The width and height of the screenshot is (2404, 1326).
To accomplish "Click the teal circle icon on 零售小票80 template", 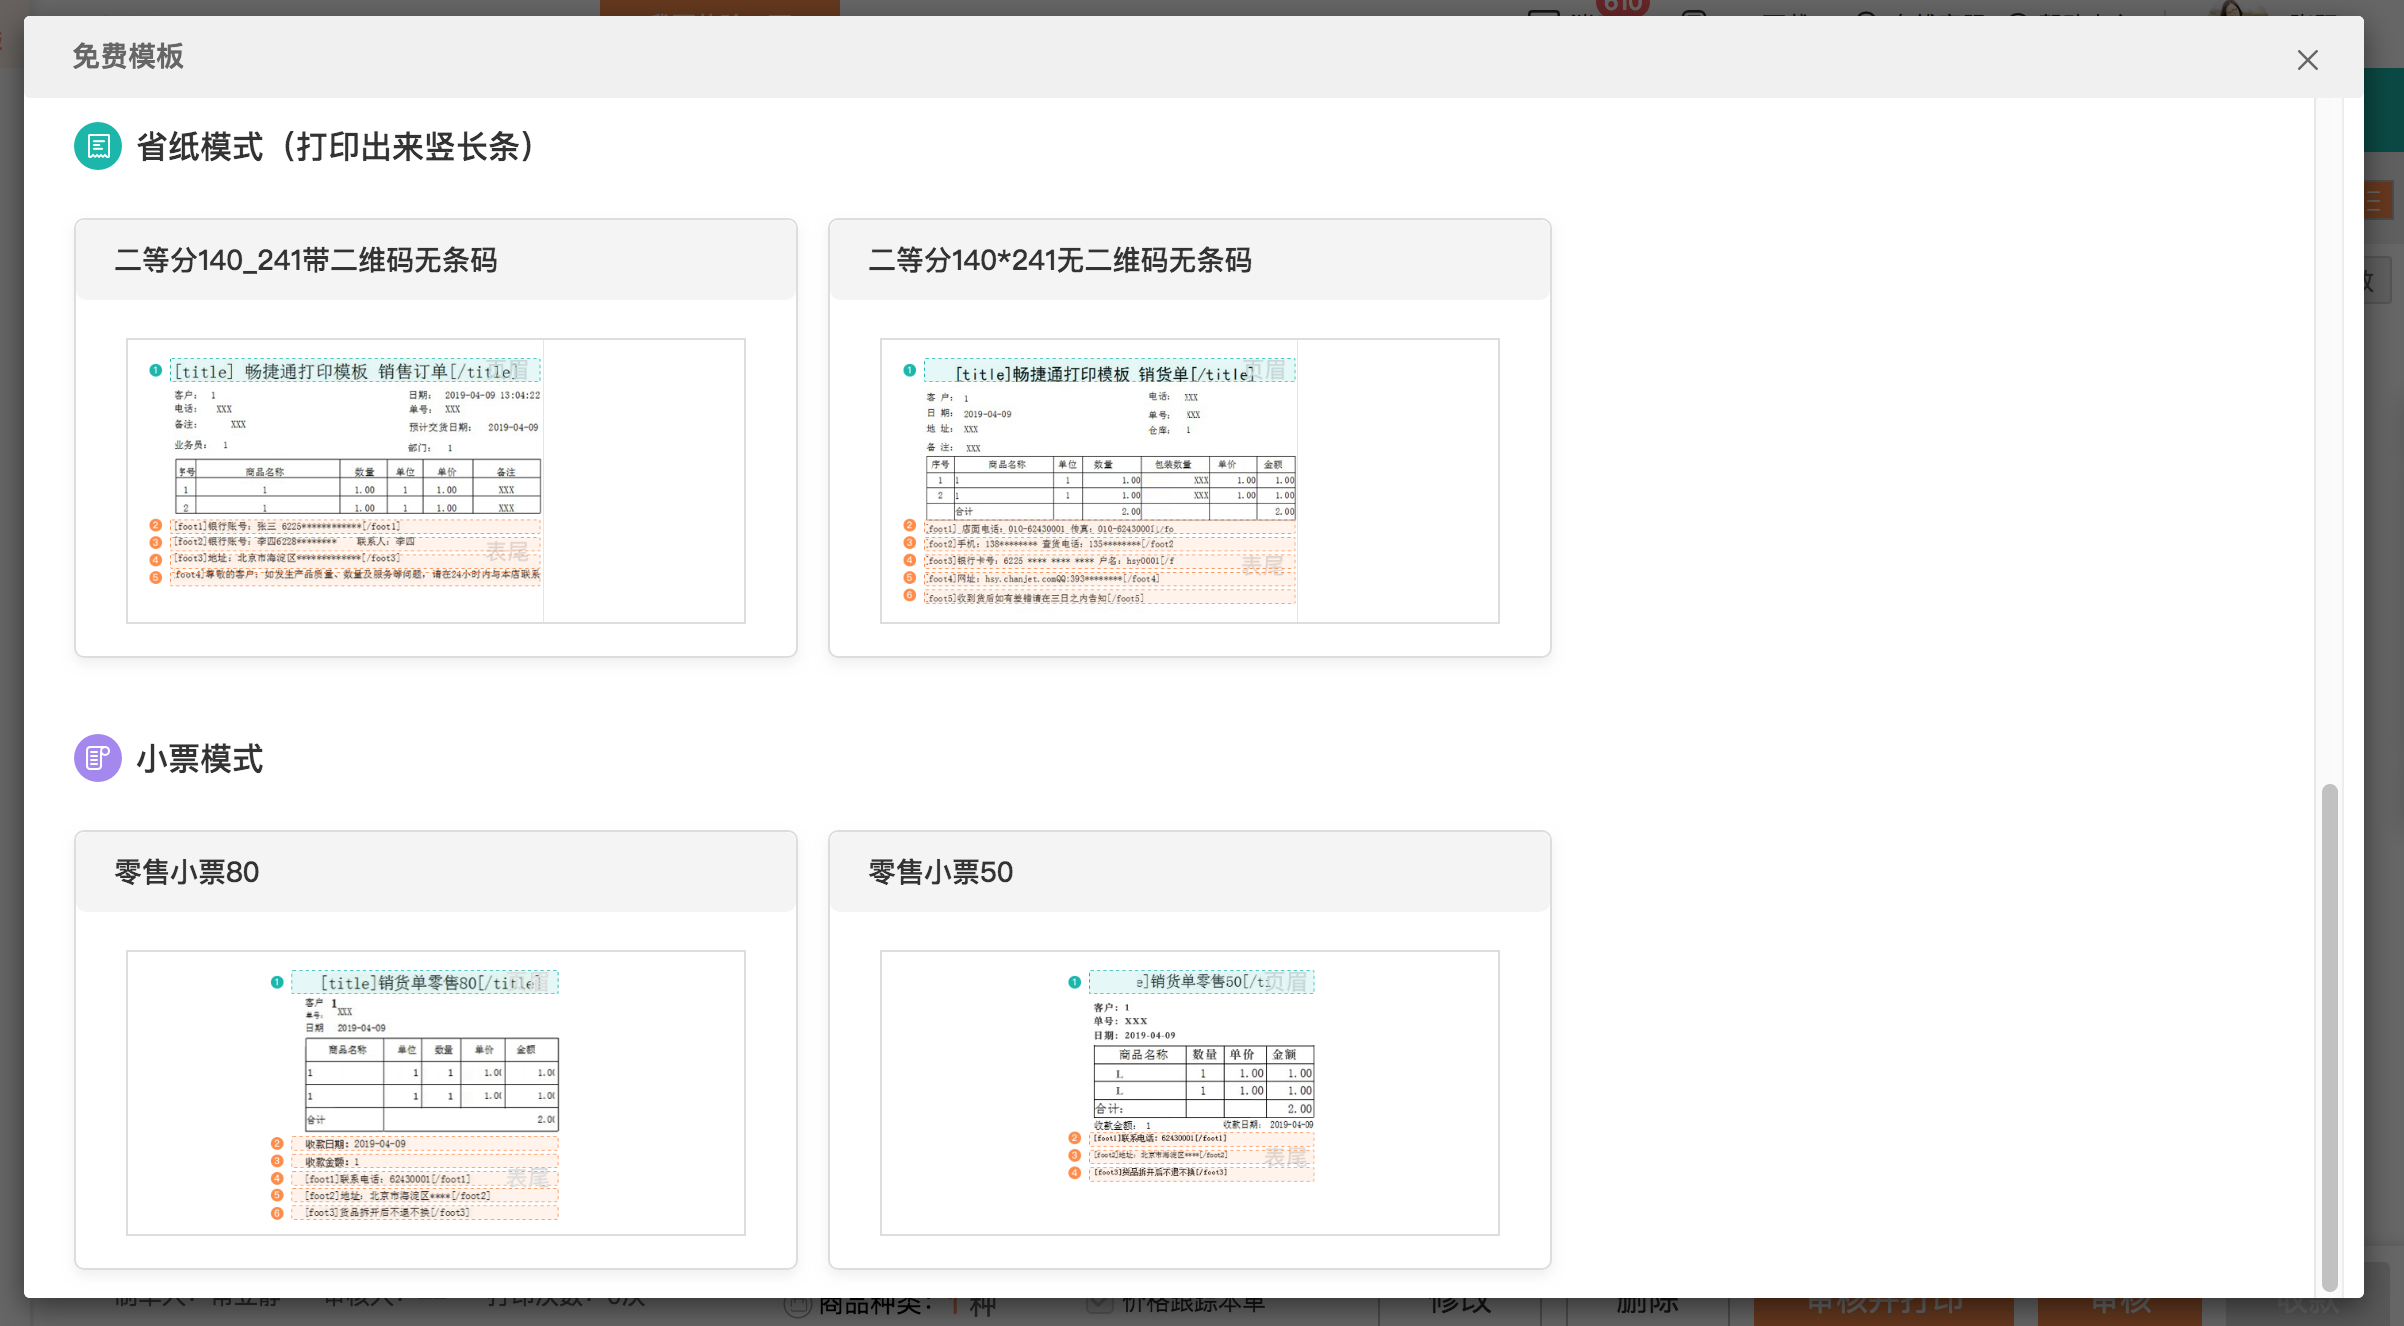I will tap(276, 980).
